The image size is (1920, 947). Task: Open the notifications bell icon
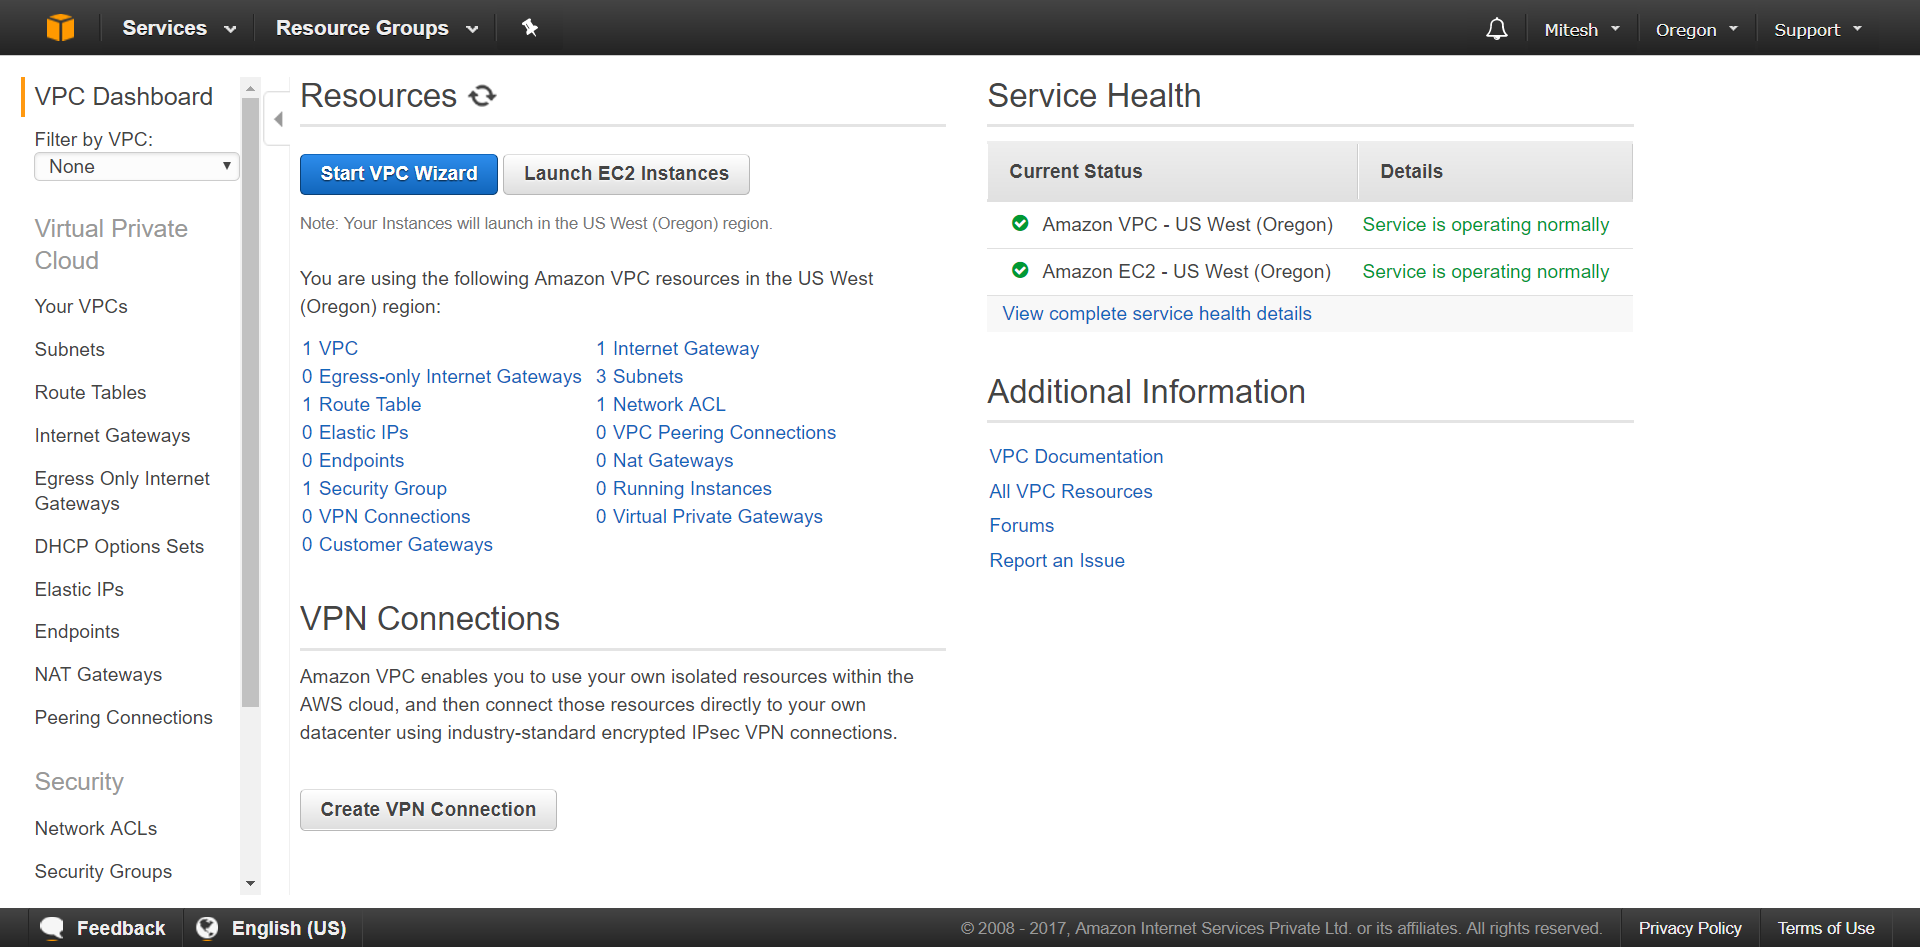click(x=1496, y=29)
